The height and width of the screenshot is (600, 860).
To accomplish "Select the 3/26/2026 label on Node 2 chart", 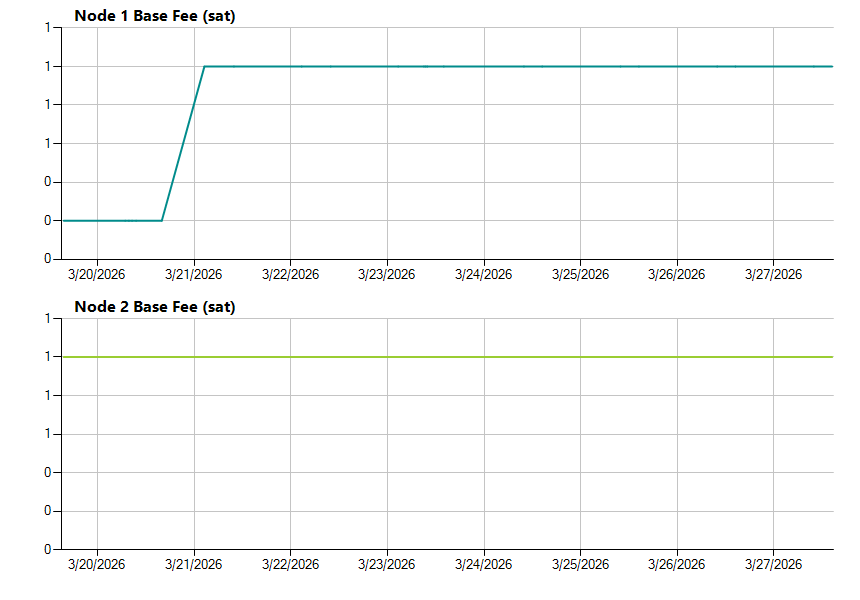I will coord(677,565).
